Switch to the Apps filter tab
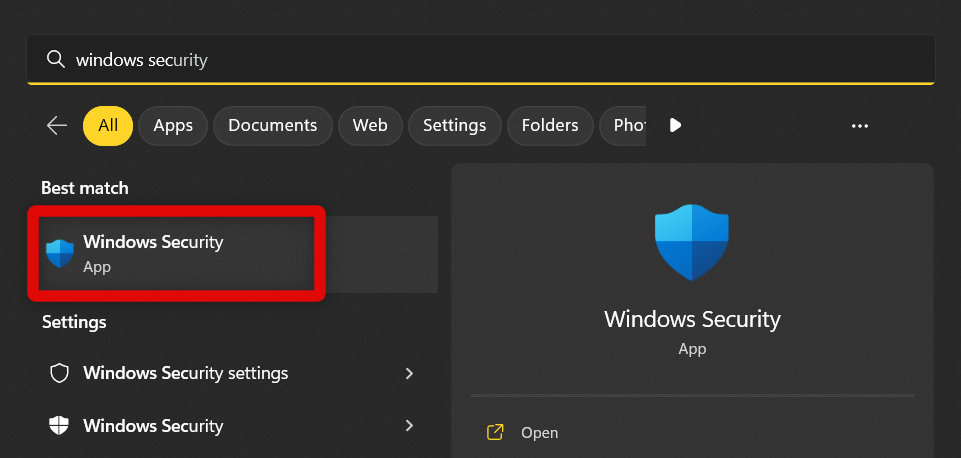This screenshot has width=961, height=458. coord(173,125)
